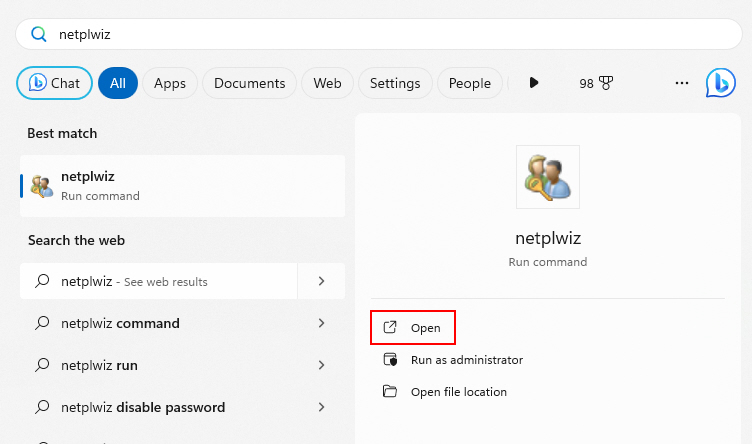The width and height of the screenshot is (752, 444).
Task: Expand the netplwiz command suggestion arrow
Action: [x=321, y=323]
